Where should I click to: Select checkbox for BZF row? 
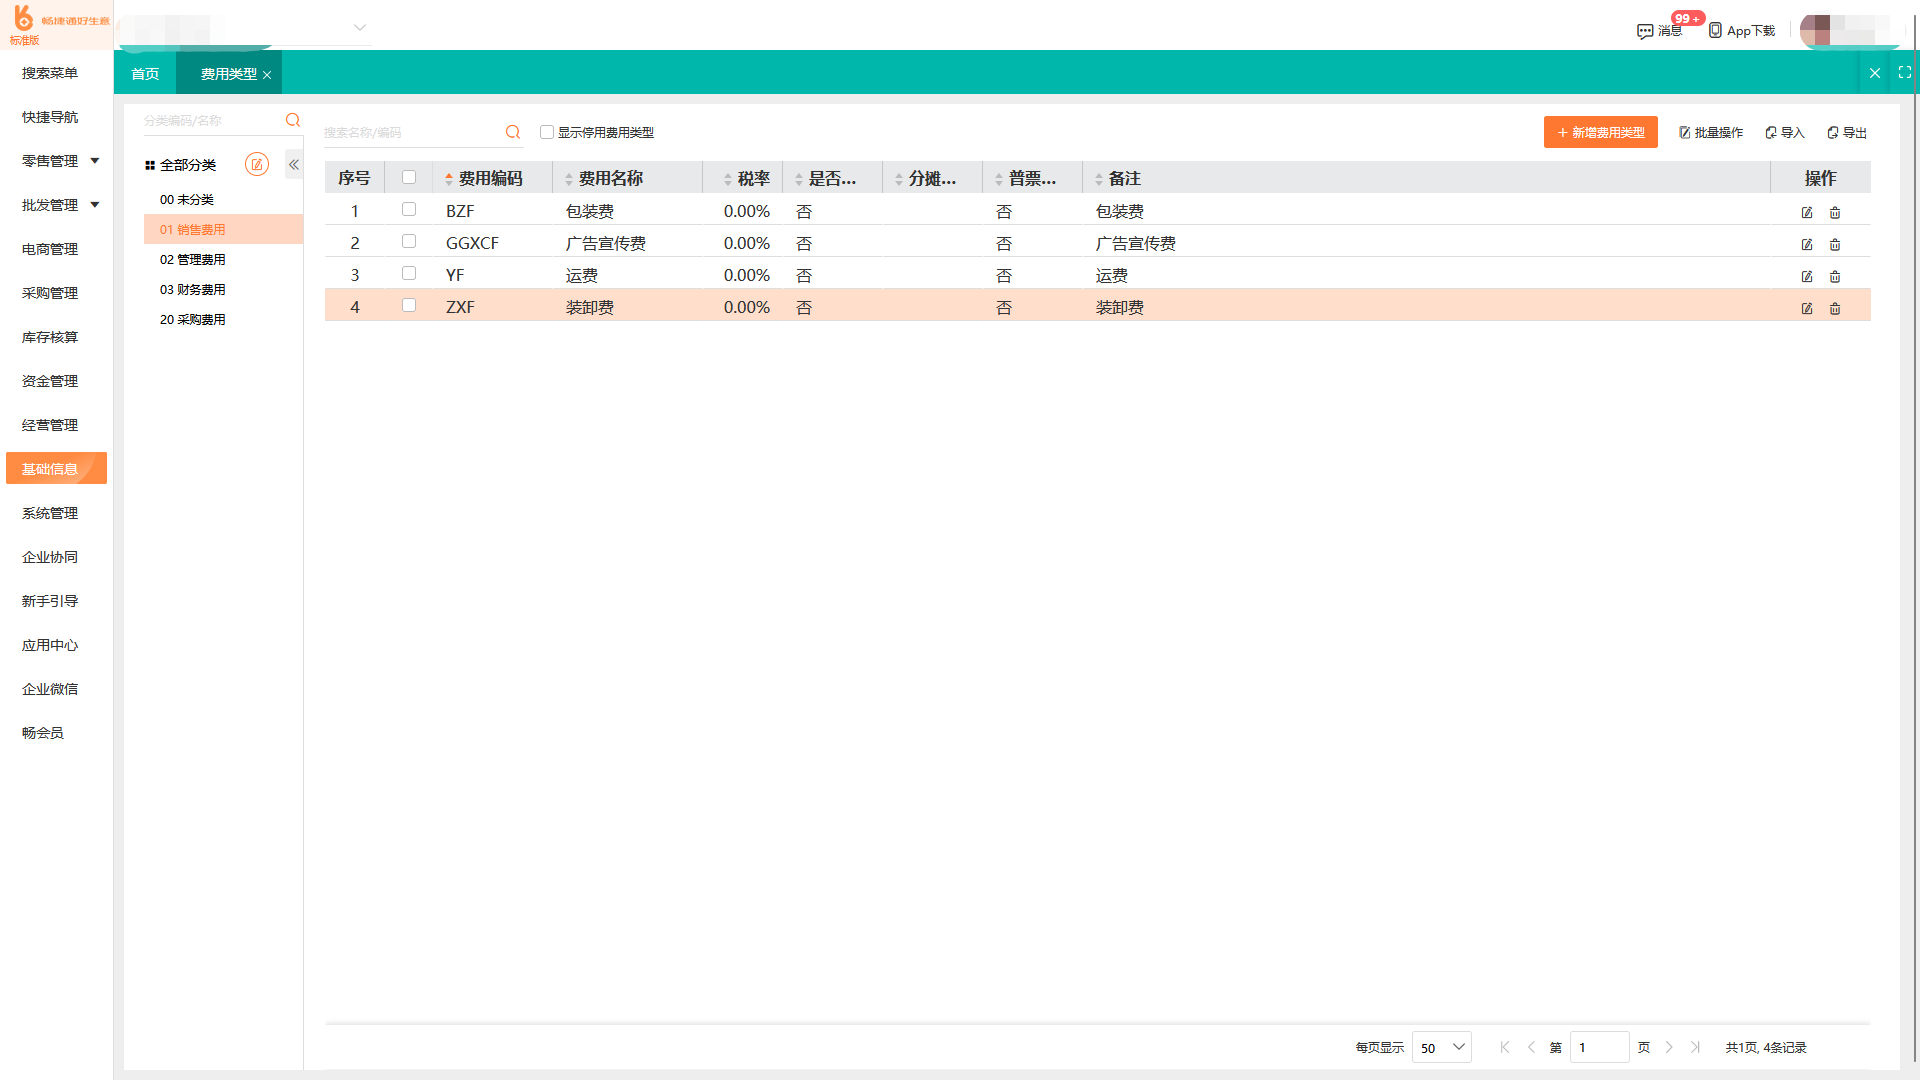[x=407, y=210]
